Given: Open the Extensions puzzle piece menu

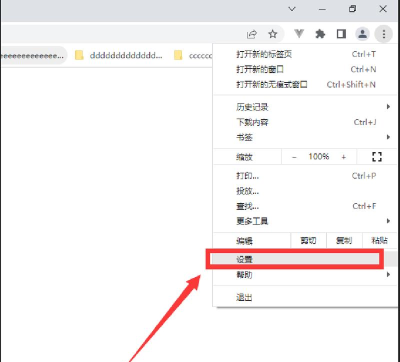Looking at the screenshot, I should [x=320, y=34].
